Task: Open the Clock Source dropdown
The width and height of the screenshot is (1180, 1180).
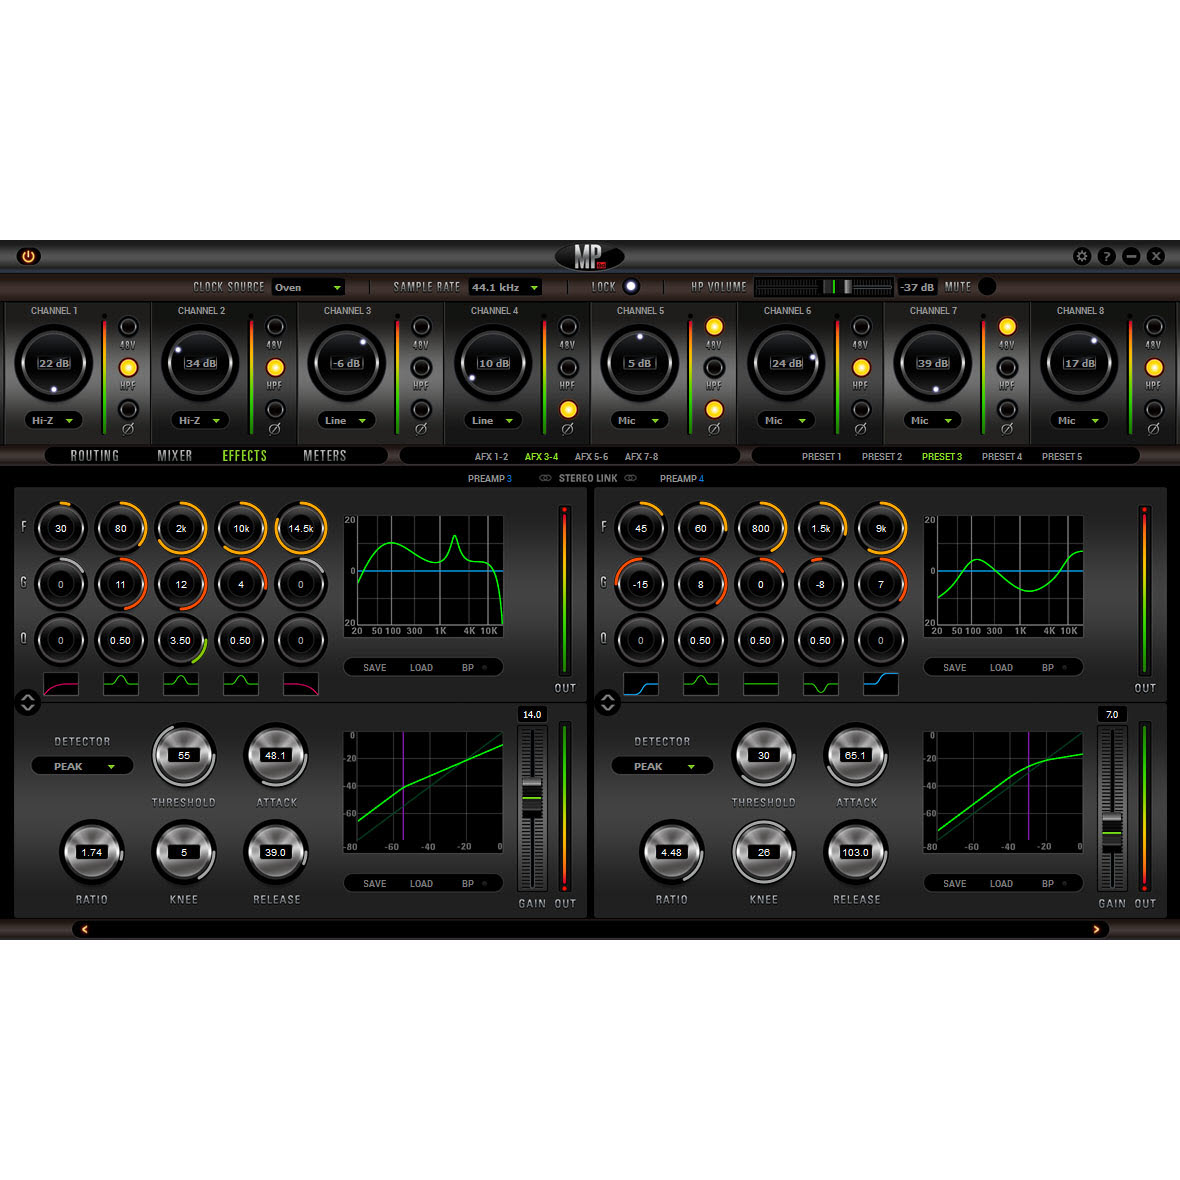Action: [x=308, y=287]
